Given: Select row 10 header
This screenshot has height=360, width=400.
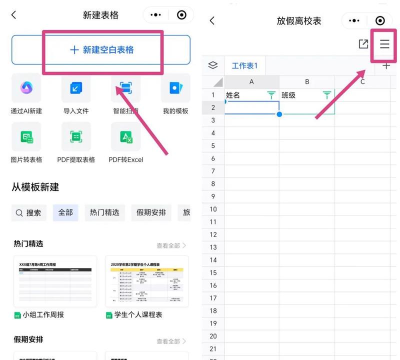Looking at the screenshot, I should point(213,209).
